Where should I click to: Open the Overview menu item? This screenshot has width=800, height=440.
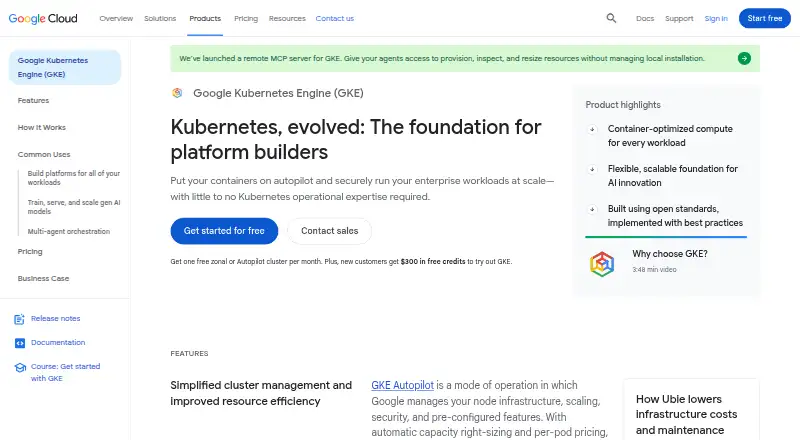(116, 18)
